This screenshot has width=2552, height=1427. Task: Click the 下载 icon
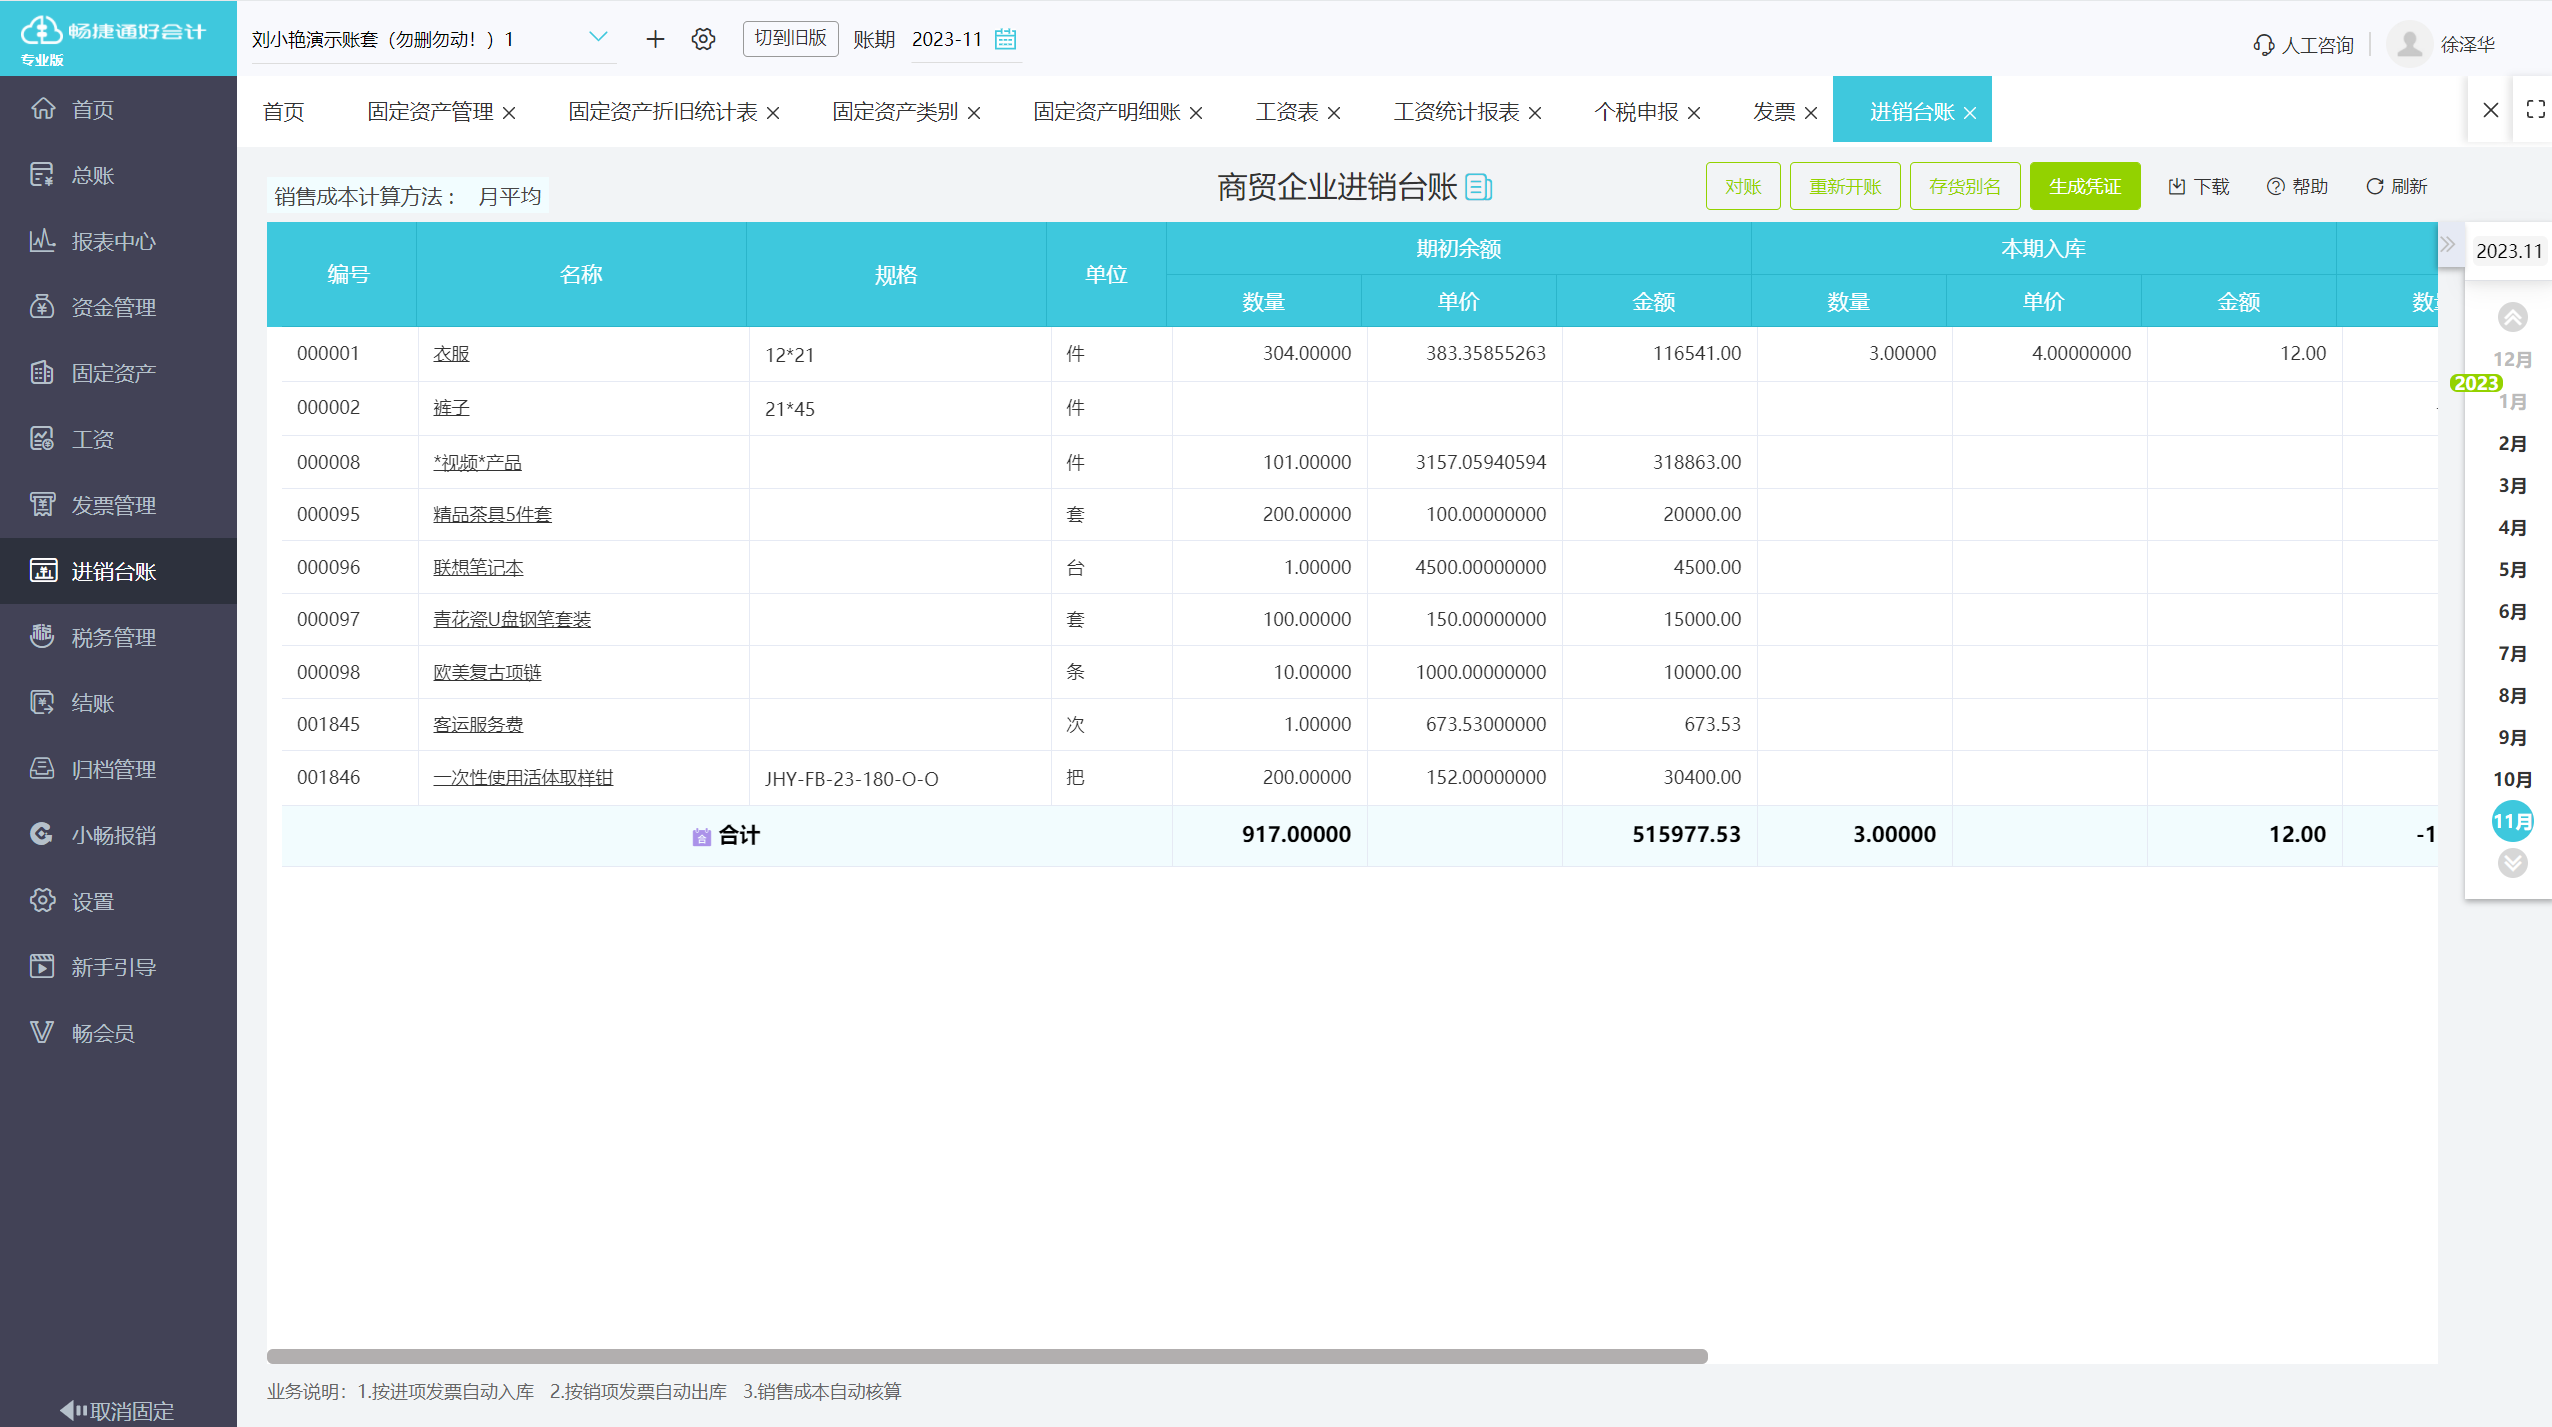click(x=2179, y=184)
